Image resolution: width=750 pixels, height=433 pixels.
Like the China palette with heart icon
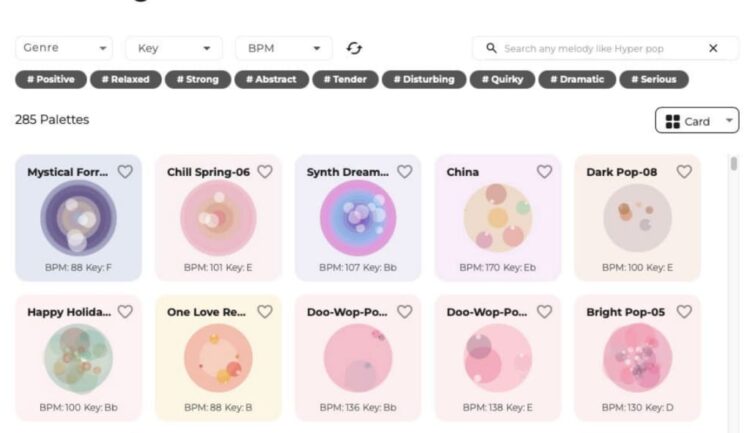coord(544,172)
